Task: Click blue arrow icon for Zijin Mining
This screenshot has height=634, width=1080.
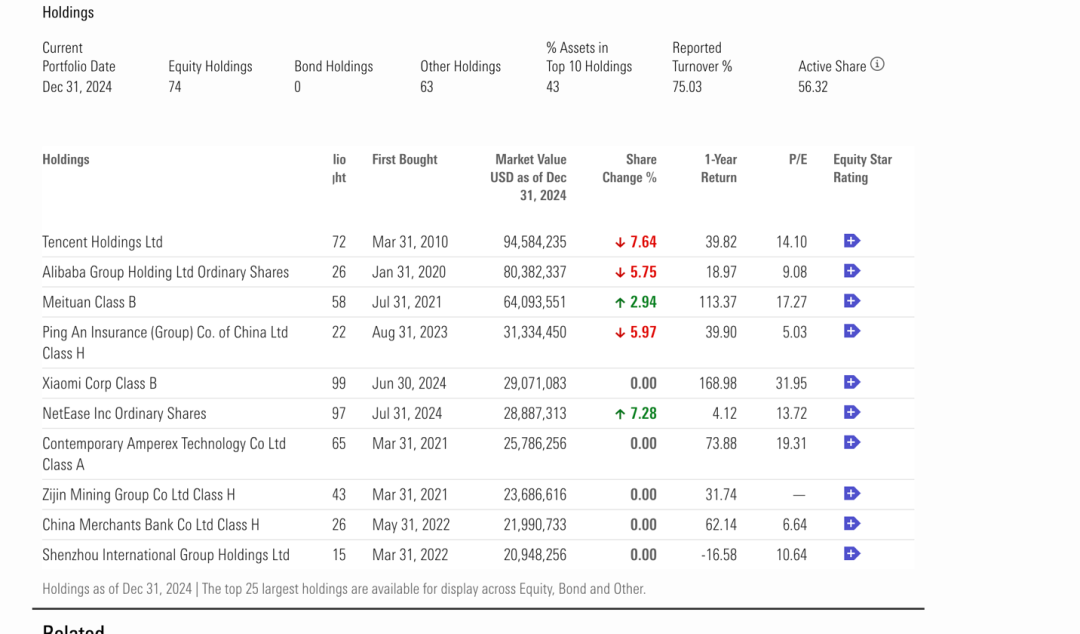Action: point(852,493)
